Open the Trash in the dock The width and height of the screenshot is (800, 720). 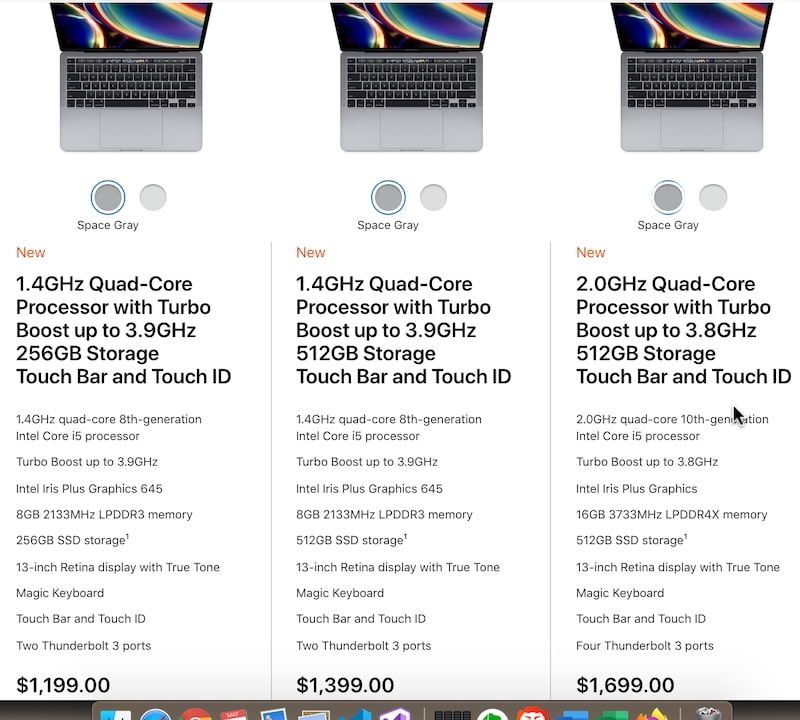pos(708,714)
